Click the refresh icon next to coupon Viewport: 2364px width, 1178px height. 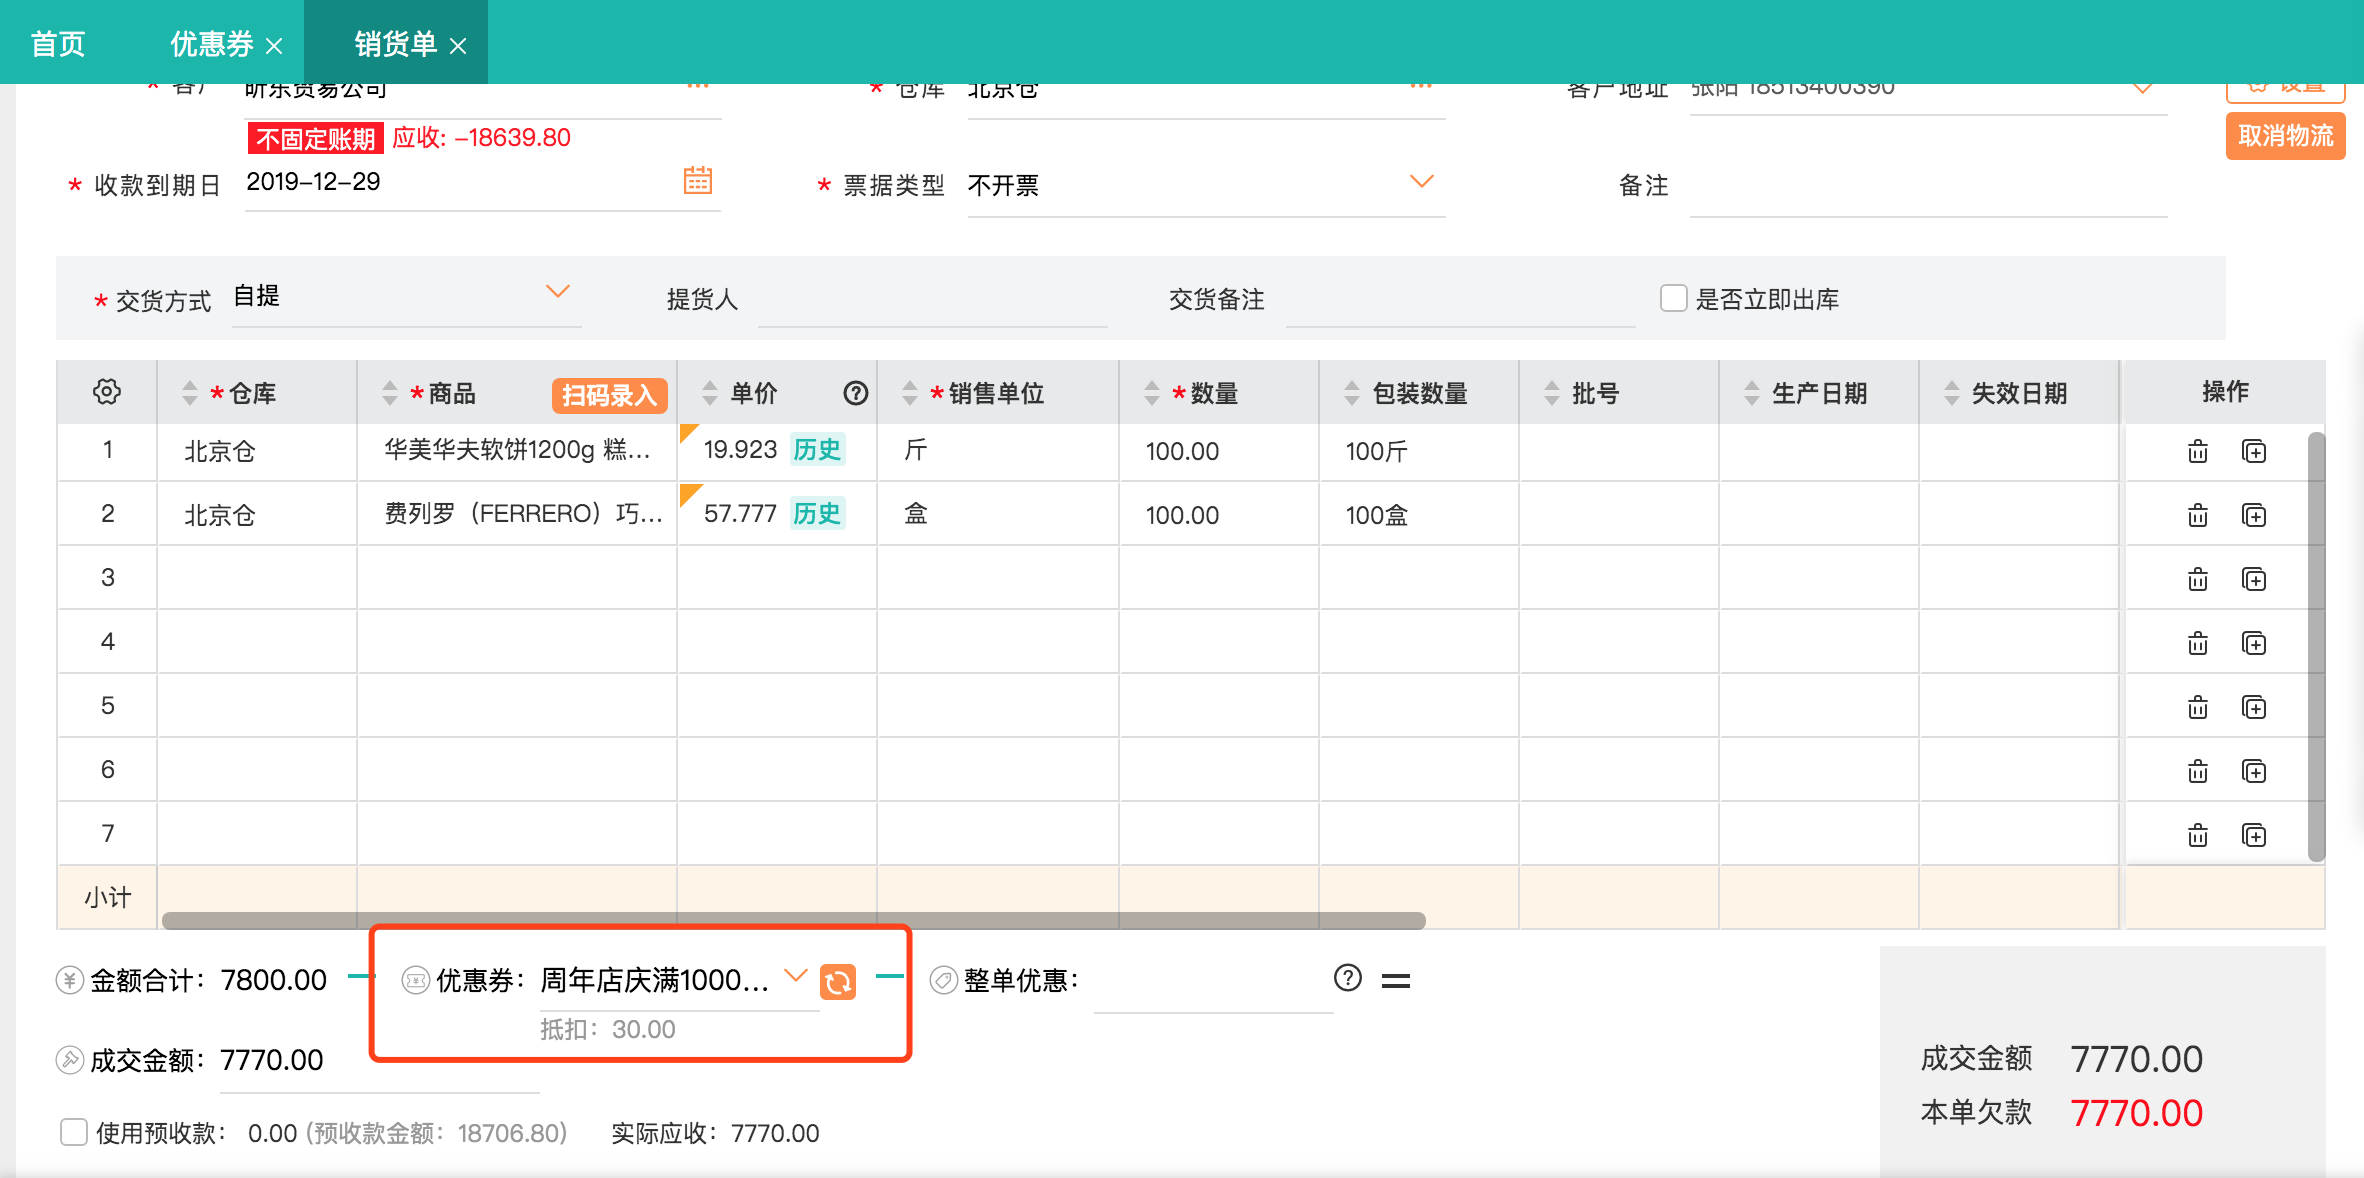point(841,980)
